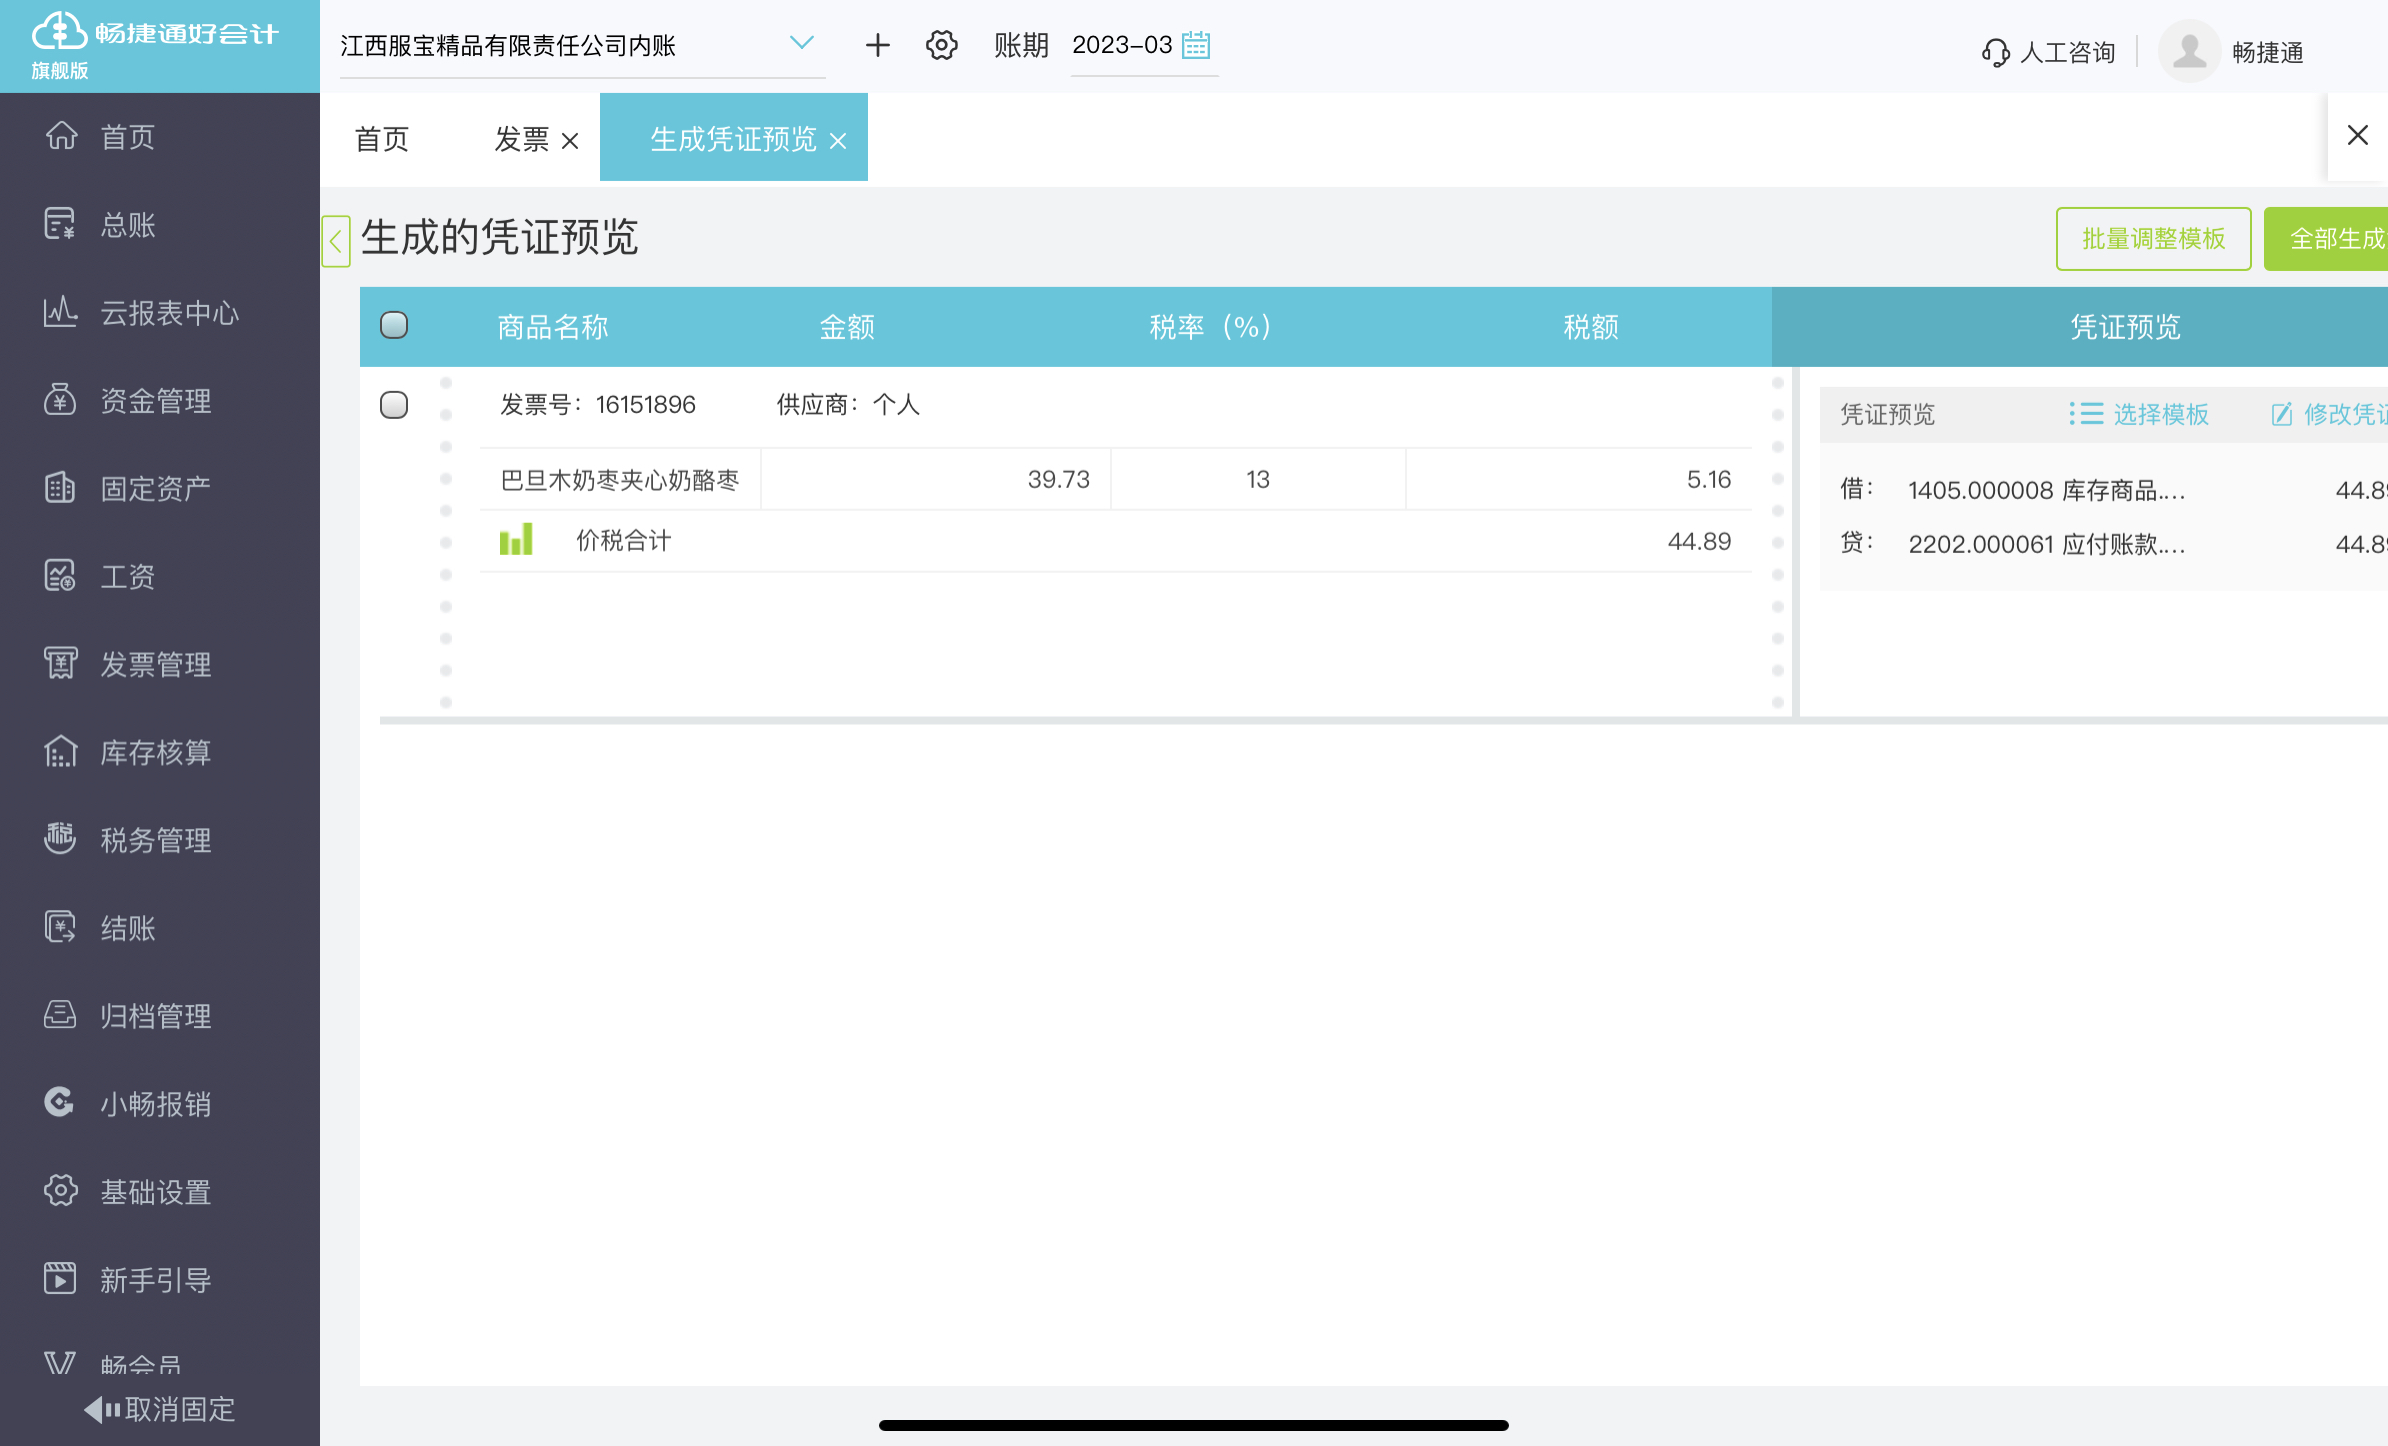The height and width of the screenshot is (1446, 2388).
Task: Toggle the checkbox for invoice 16151896
Action: point(394,404)
